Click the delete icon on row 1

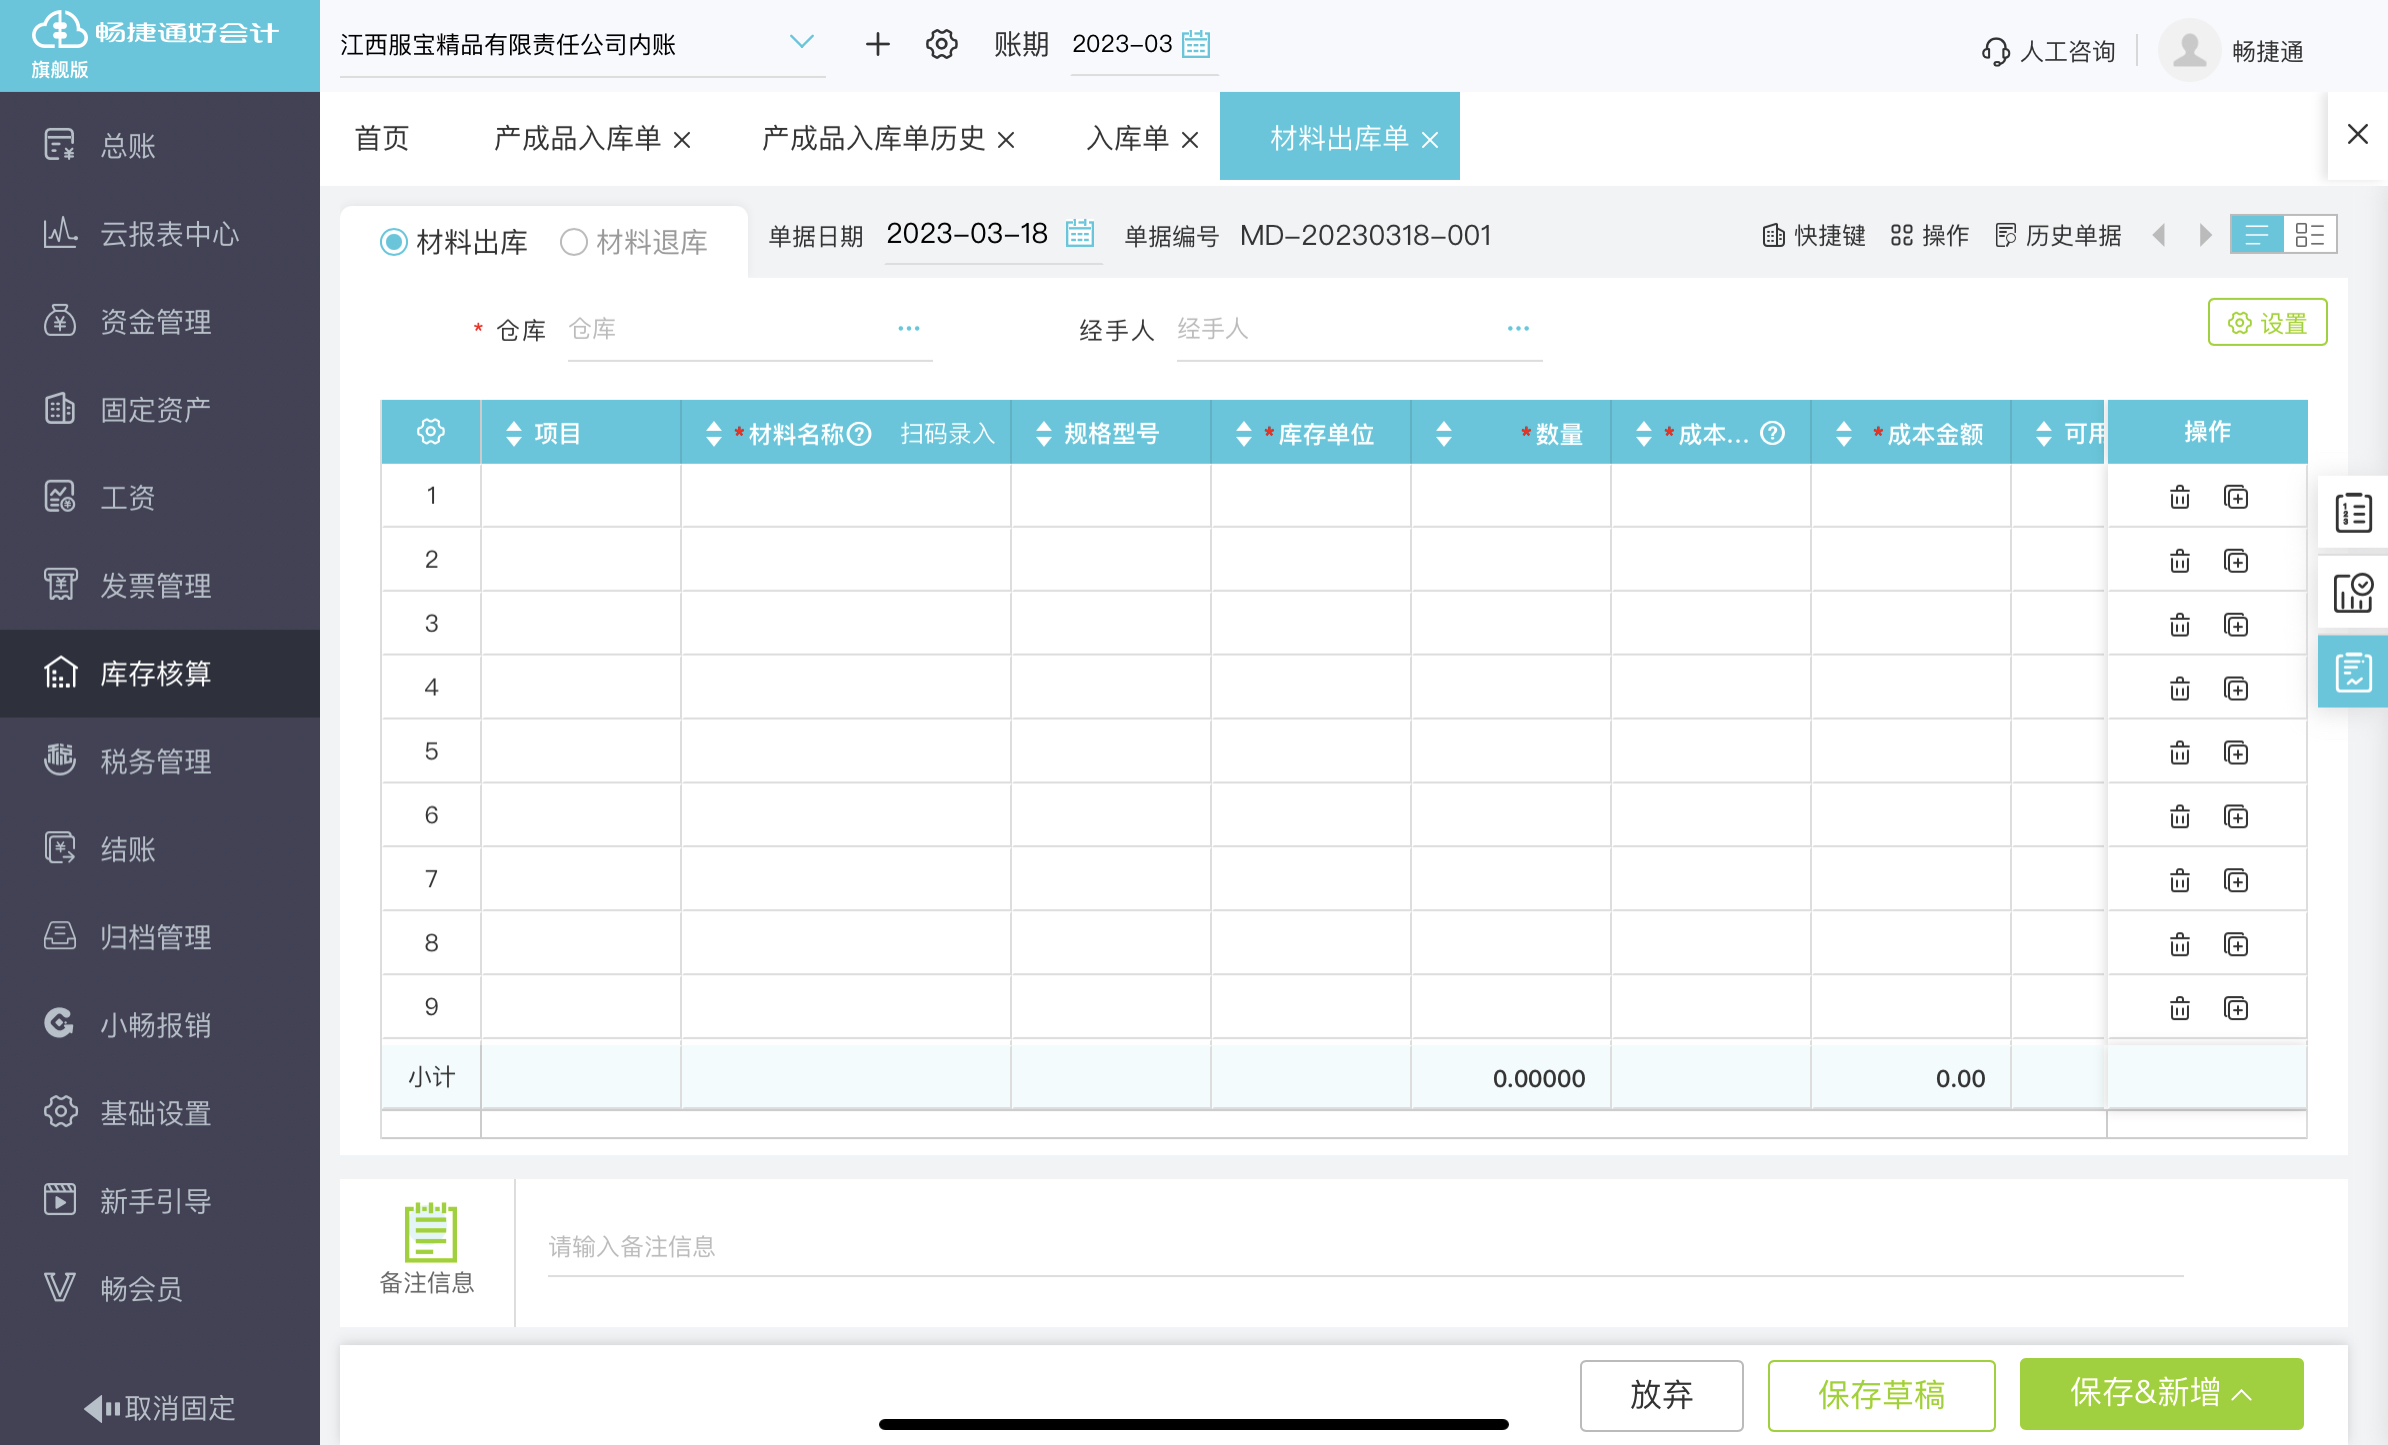pos(2178,495)
